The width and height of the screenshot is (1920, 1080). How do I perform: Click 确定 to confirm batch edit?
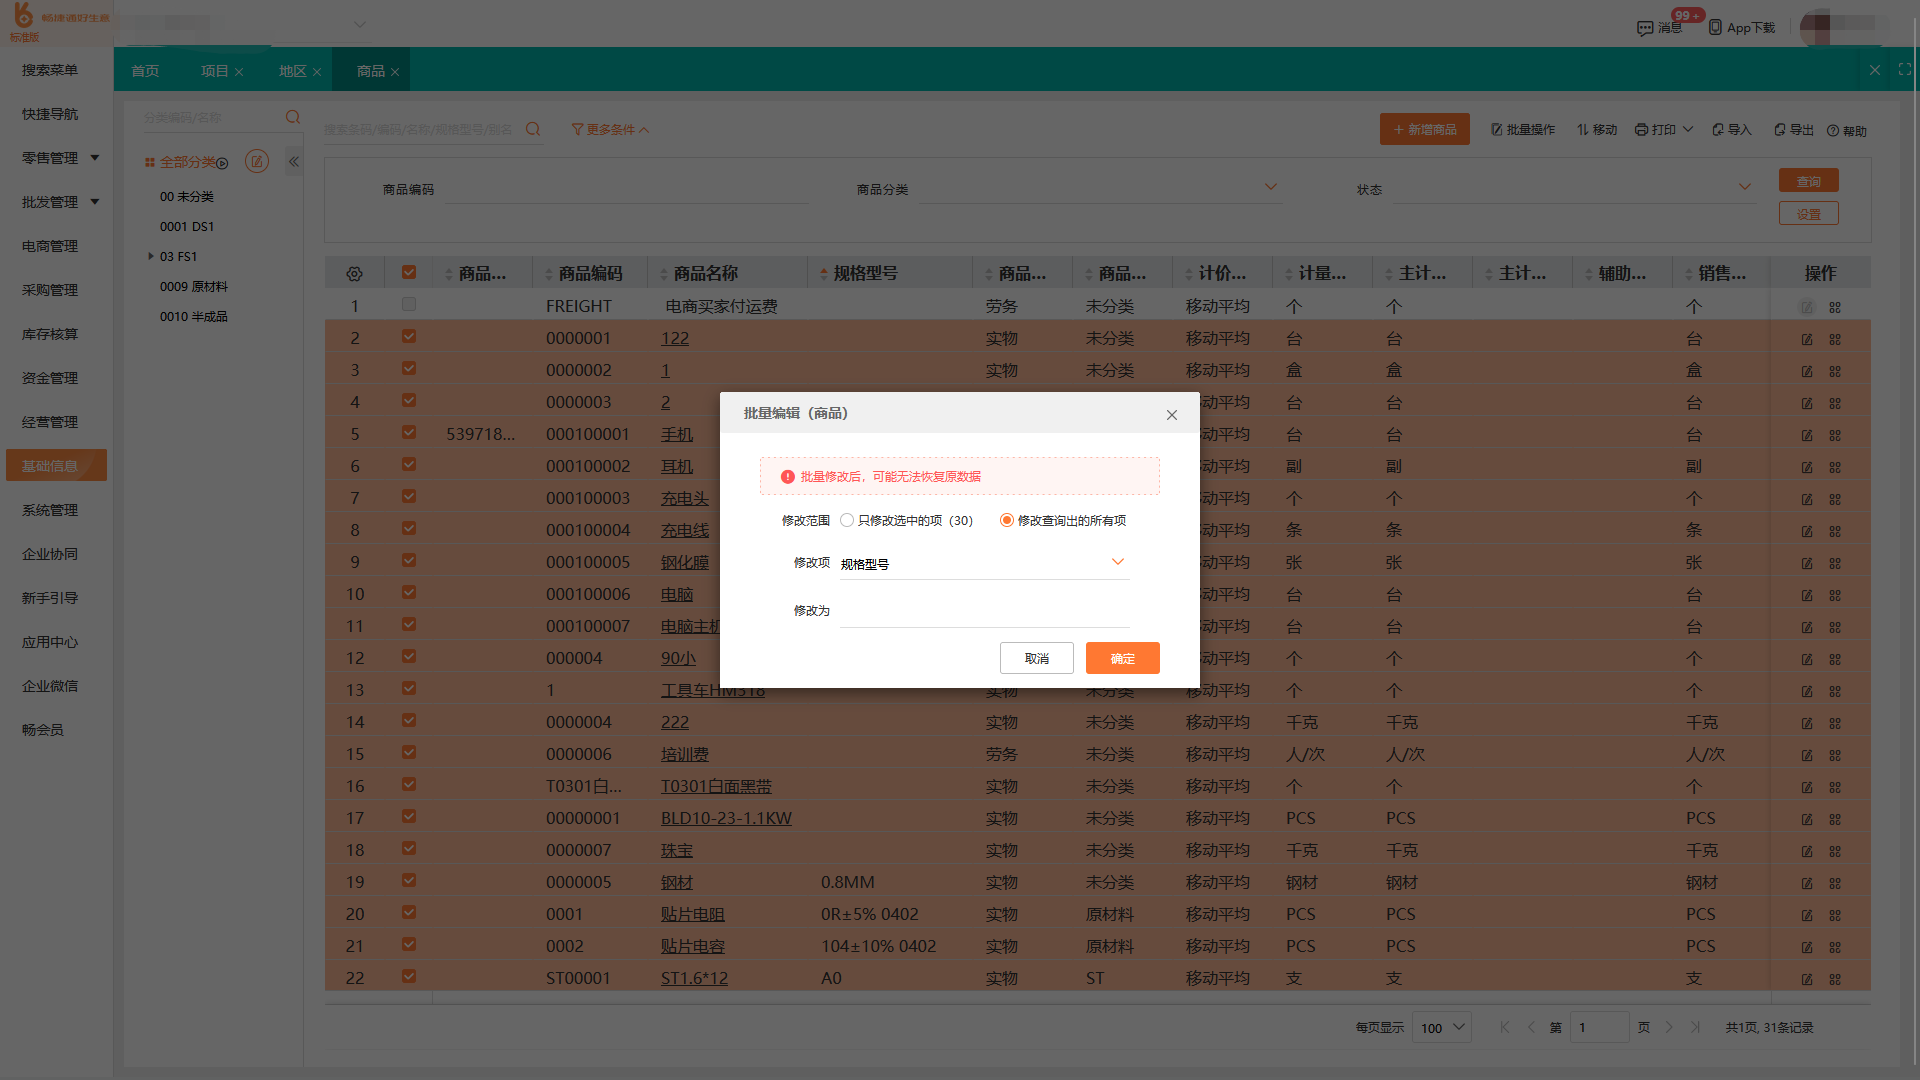[1121, 658]
